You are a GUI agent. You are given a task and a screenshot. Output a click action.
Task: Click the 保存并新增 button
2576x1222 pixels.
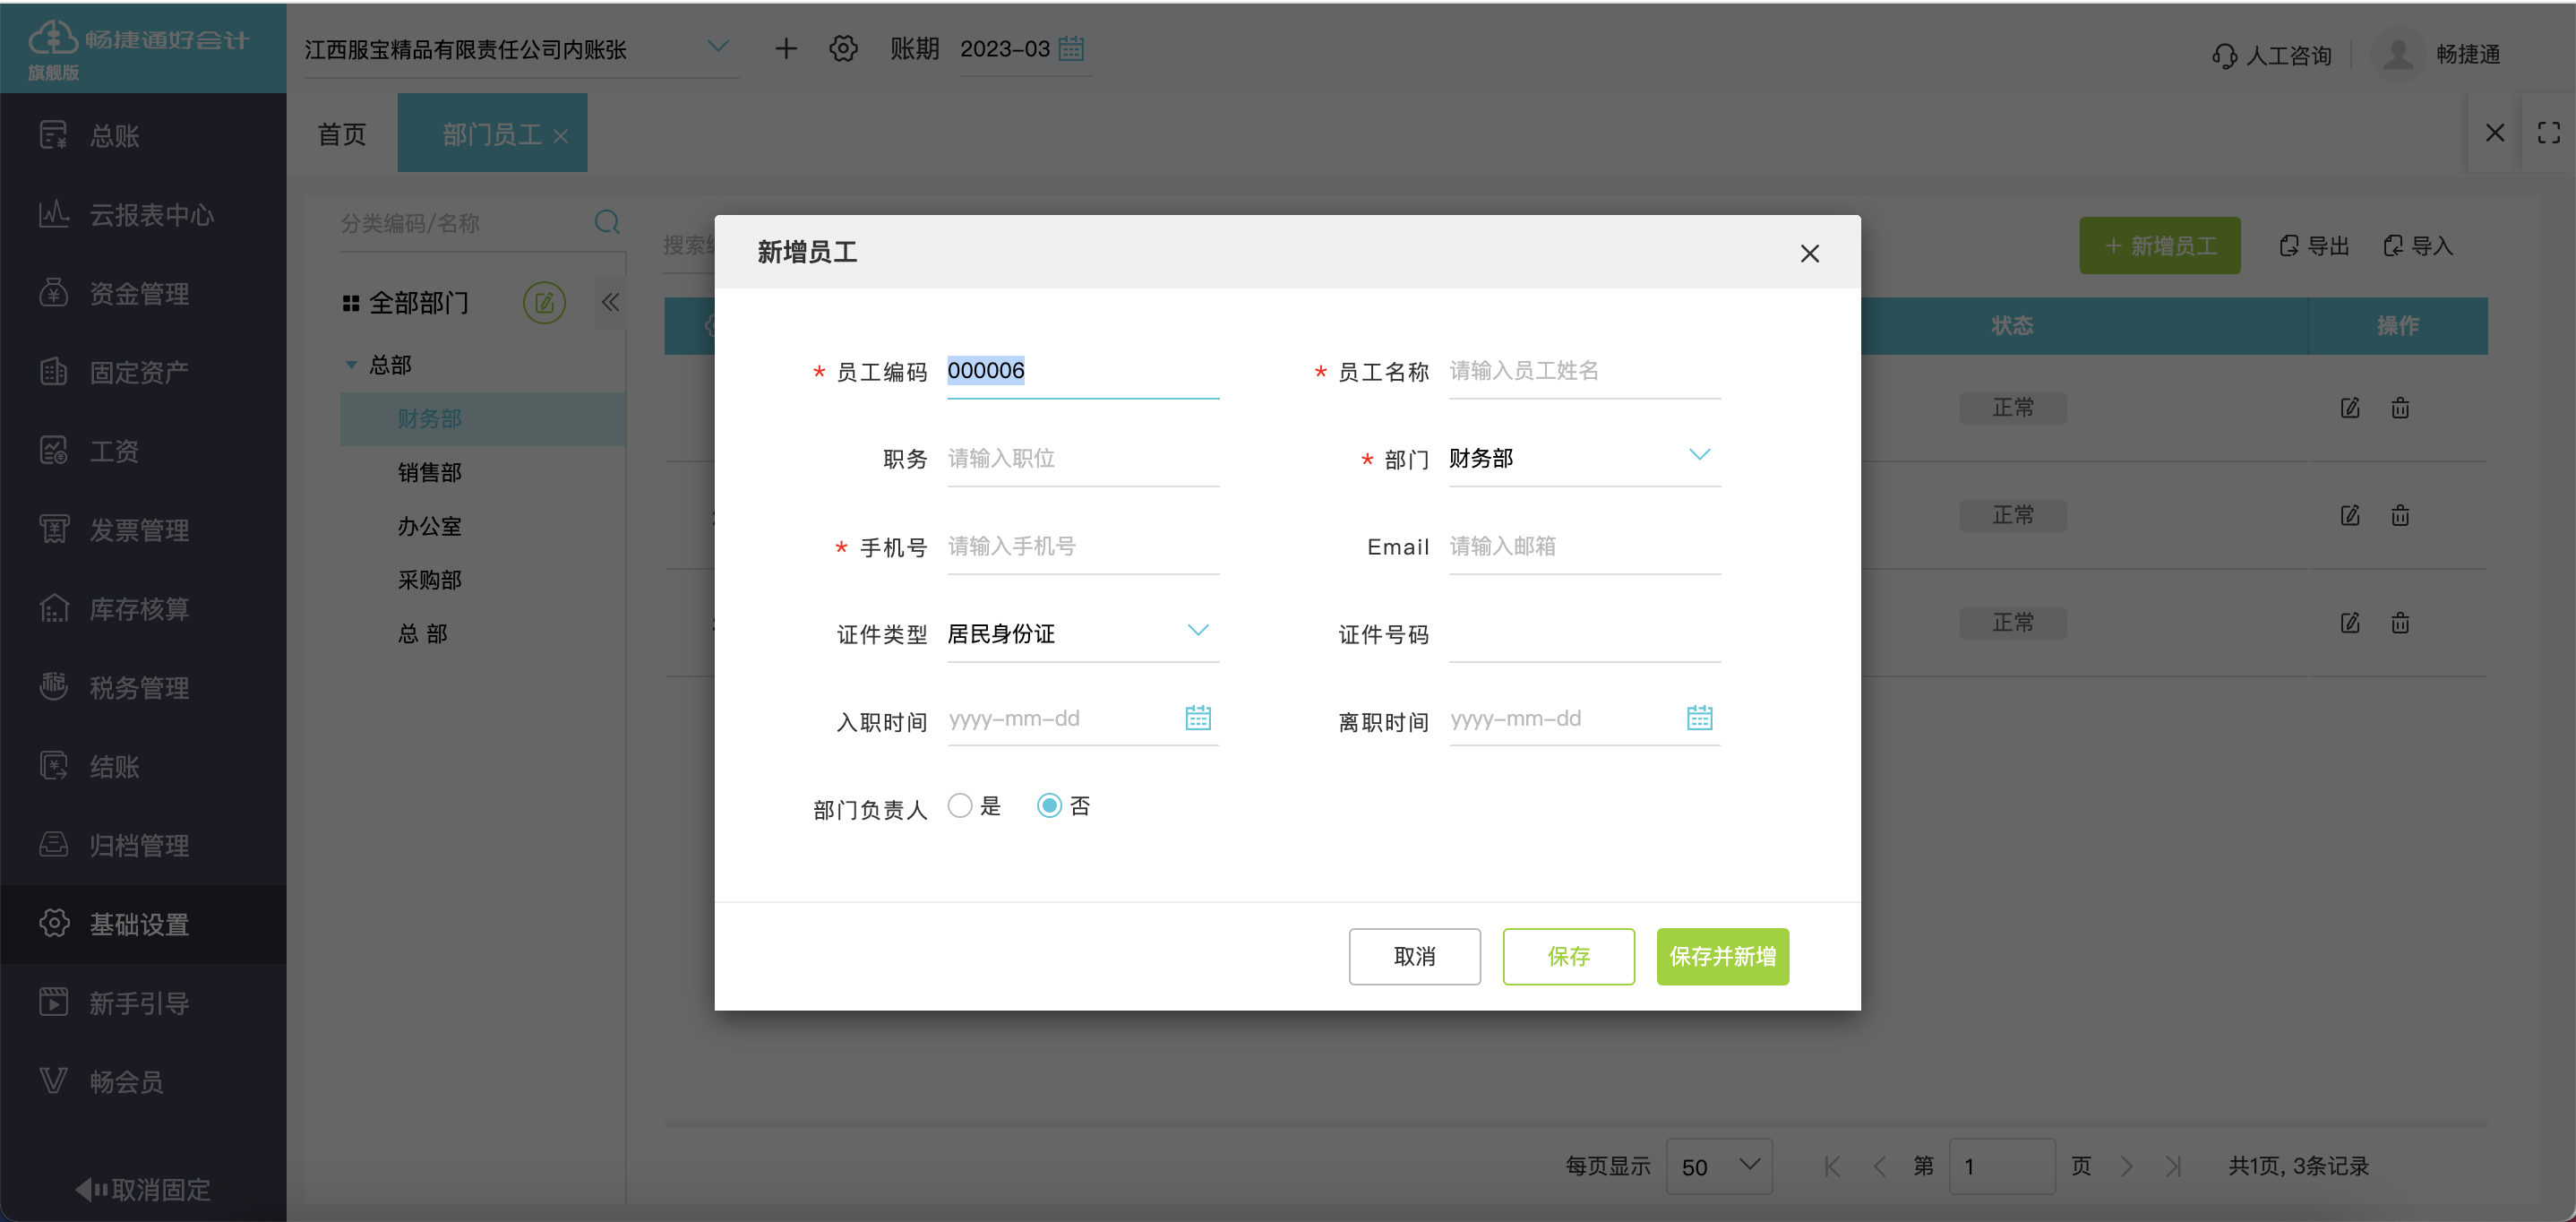1723,954
